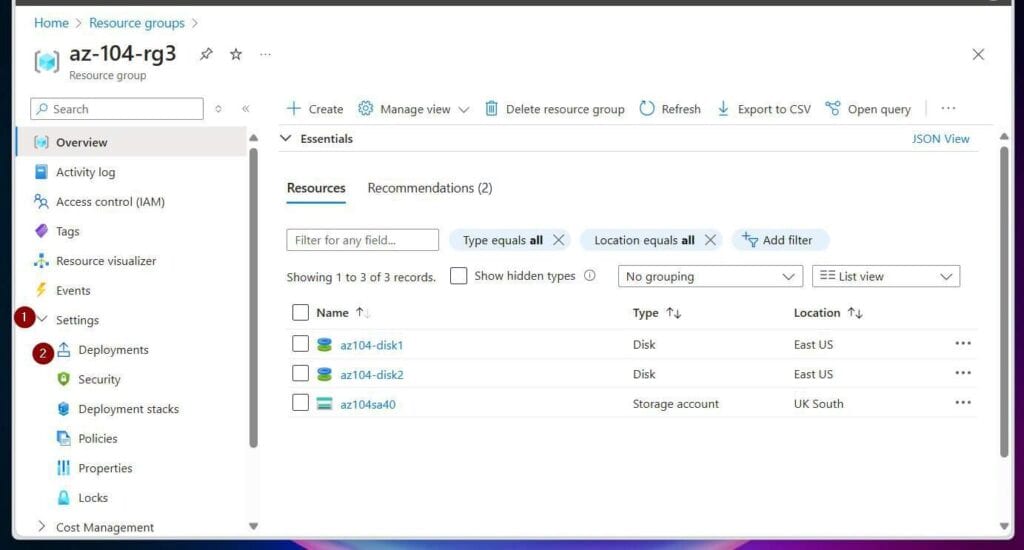Enable Show hidden types checkbox

tap(458, 276)
